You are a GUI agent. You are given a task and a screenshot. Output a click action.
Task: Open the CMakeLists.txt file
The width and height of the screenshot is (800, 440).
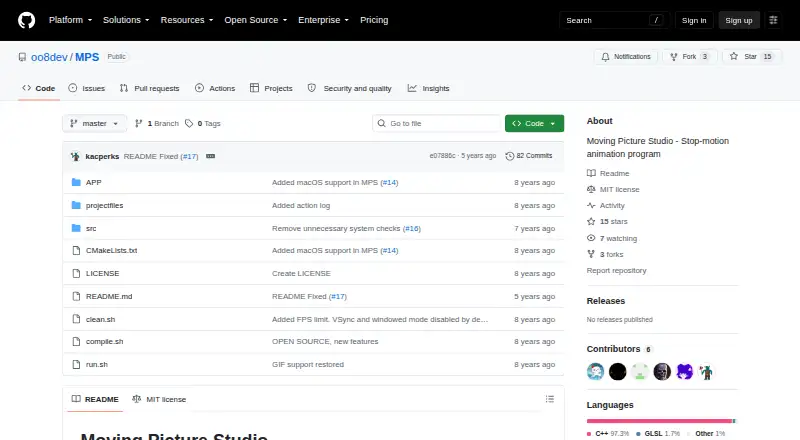point(111,250)
